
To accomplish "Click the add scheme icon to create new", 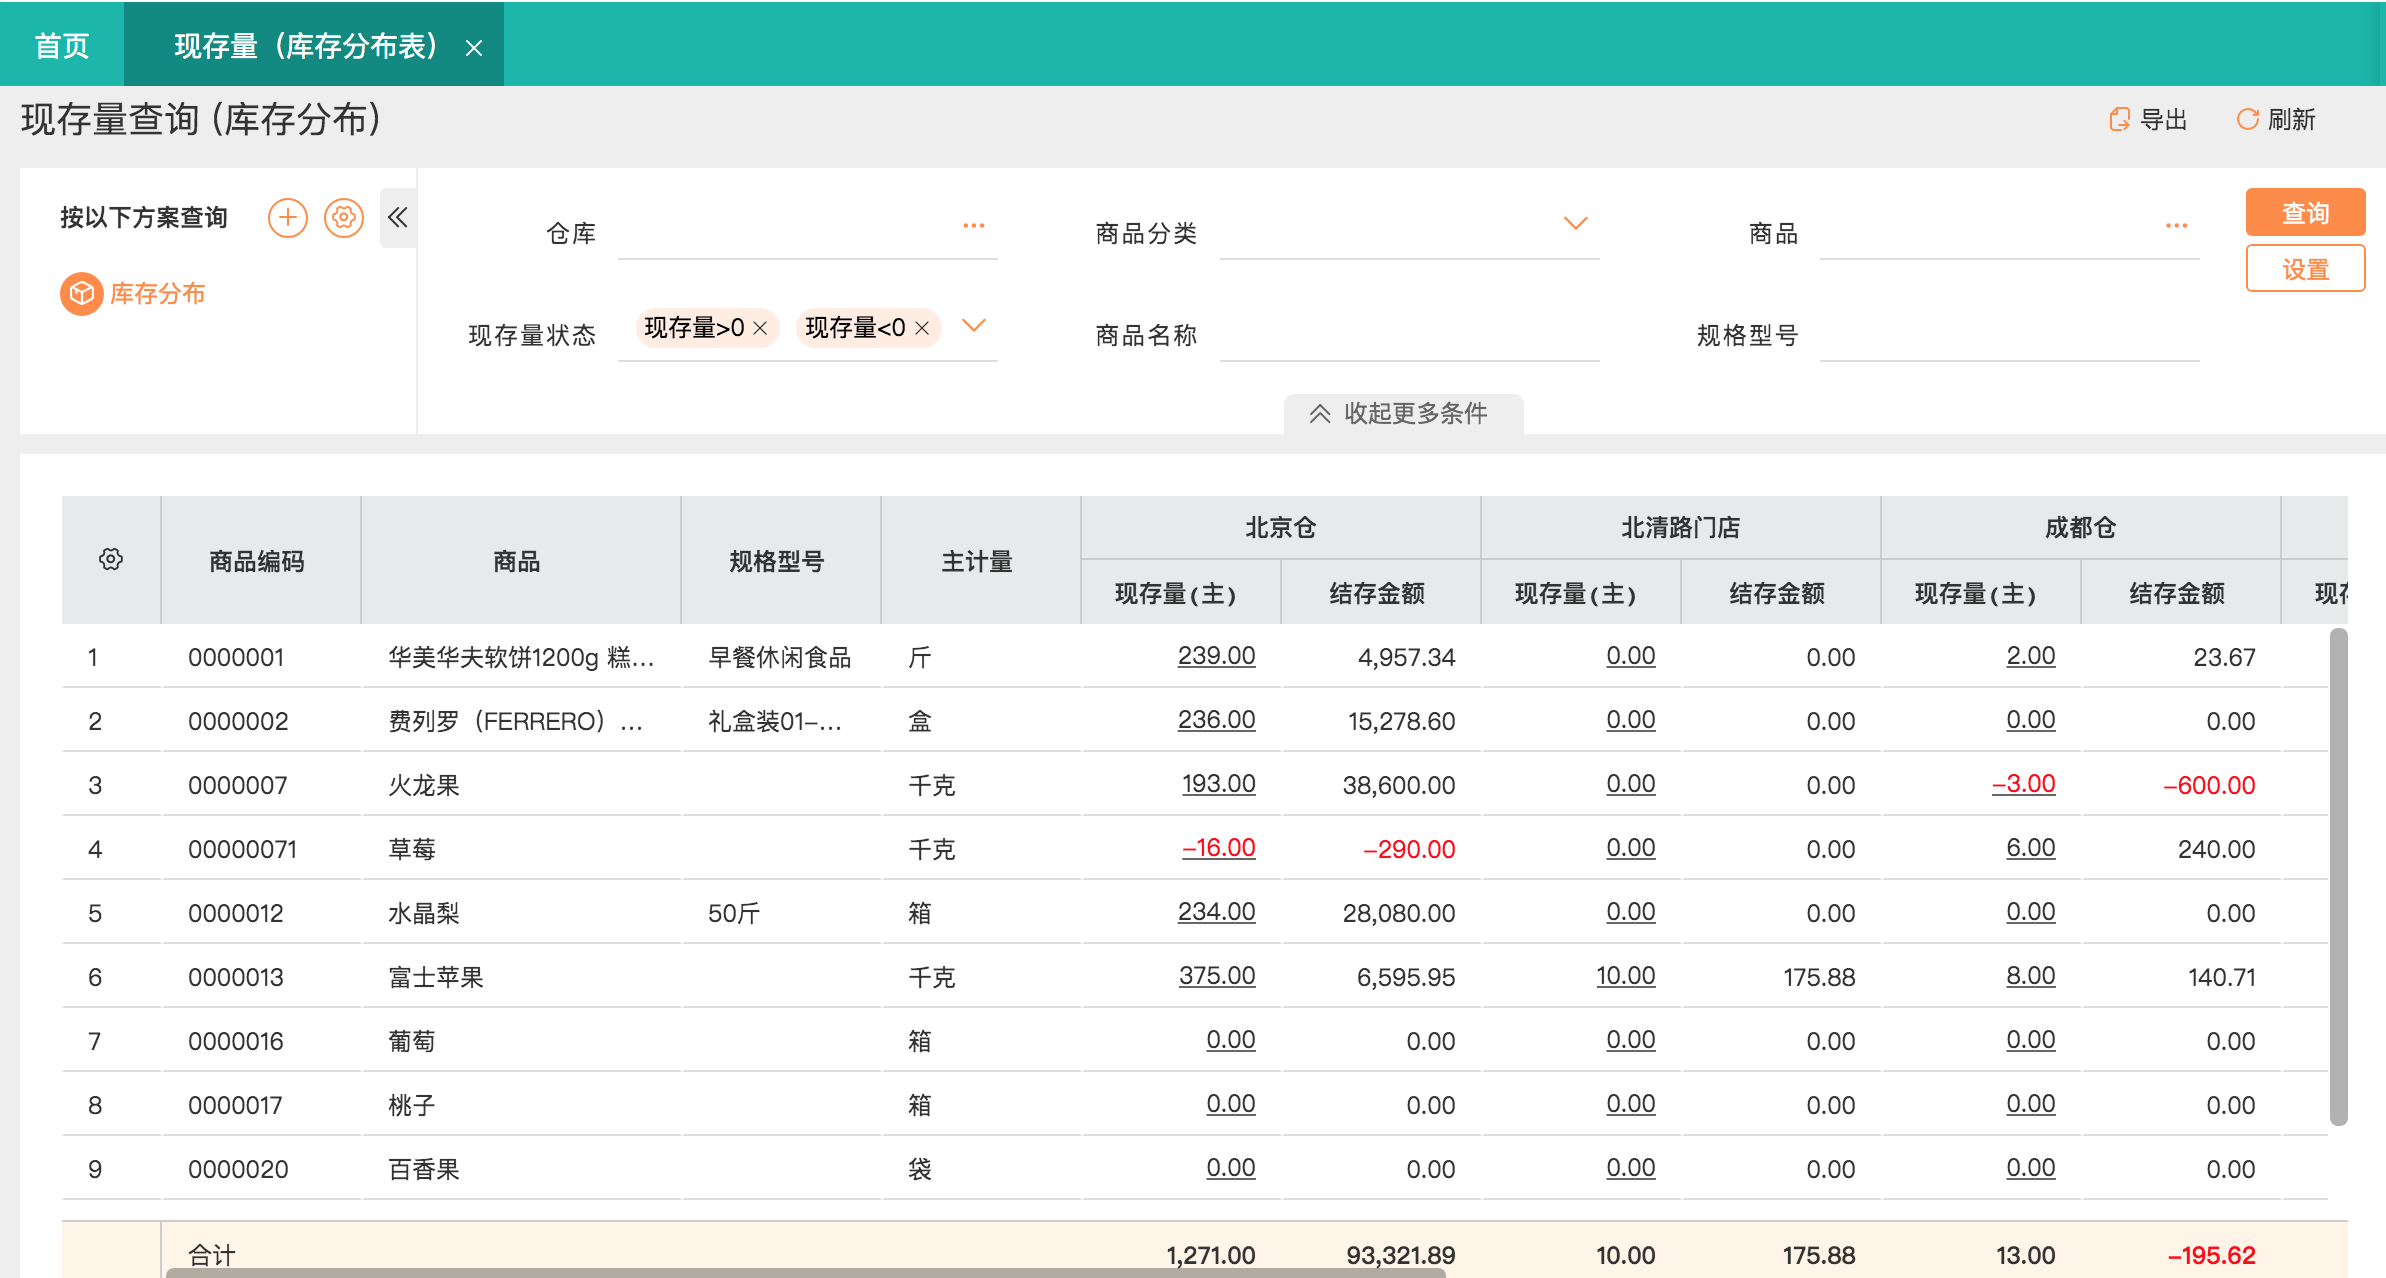I will [289, 218].
